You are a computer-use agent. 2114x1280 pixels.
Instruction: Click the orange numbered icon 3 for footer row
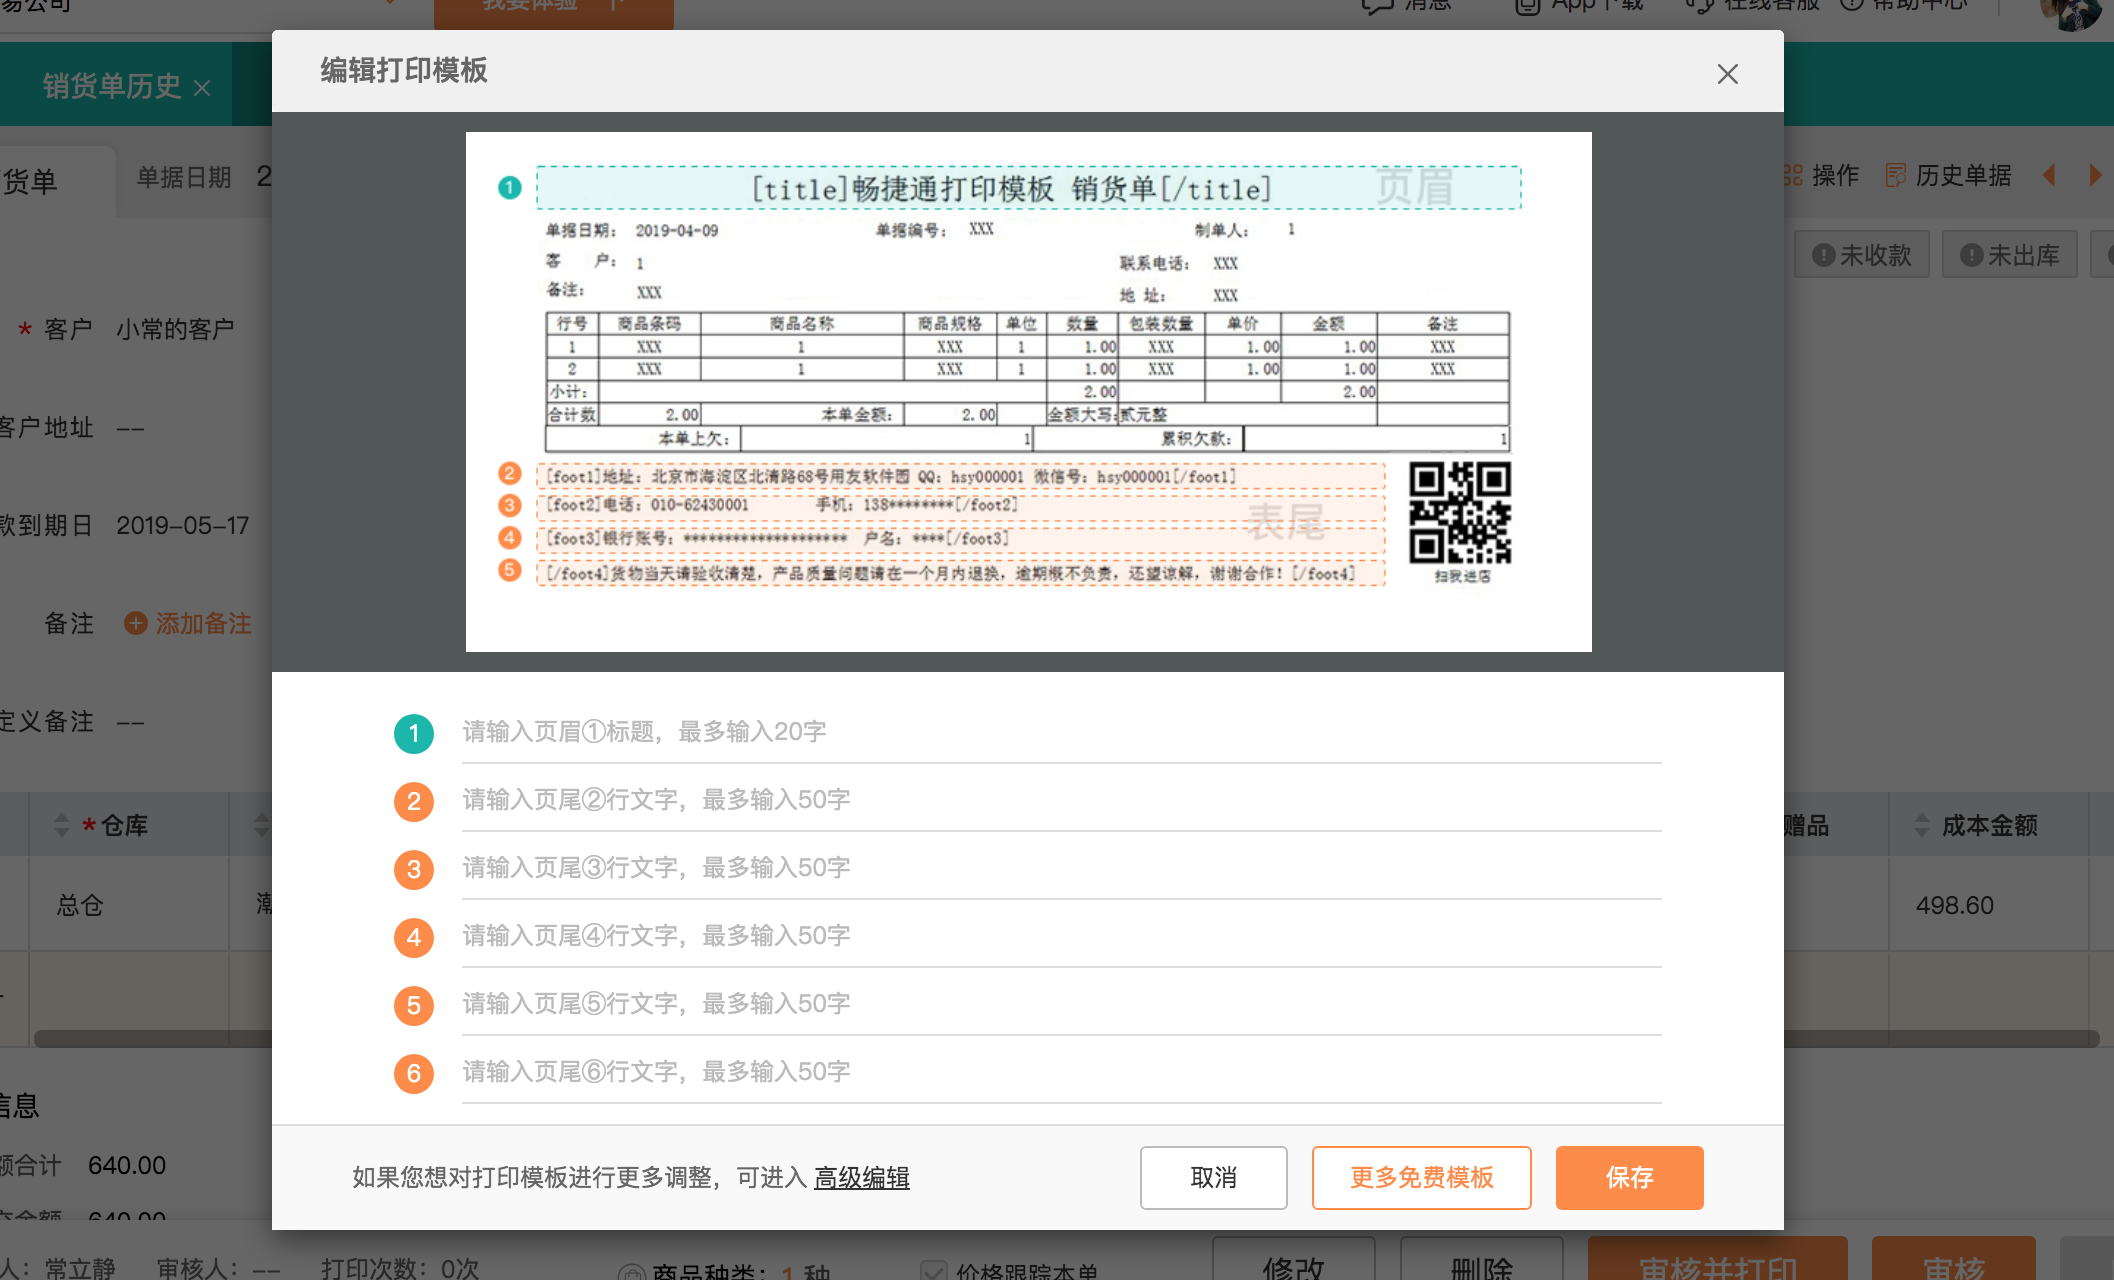tap(417, 868)
